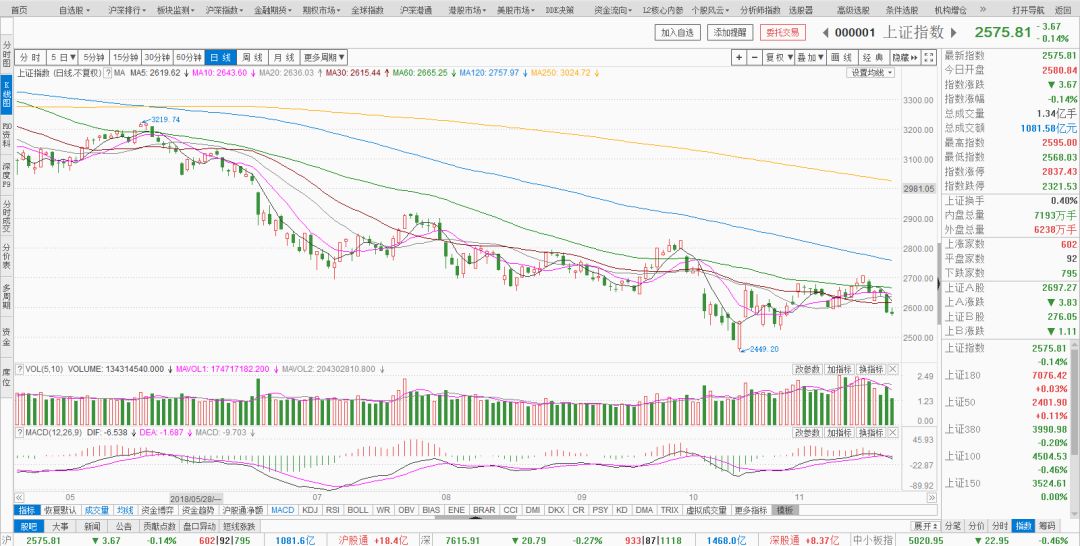Zoom in chart with plus button
1080x546 pixels.
pyautogui.click(x=738, y=57)
